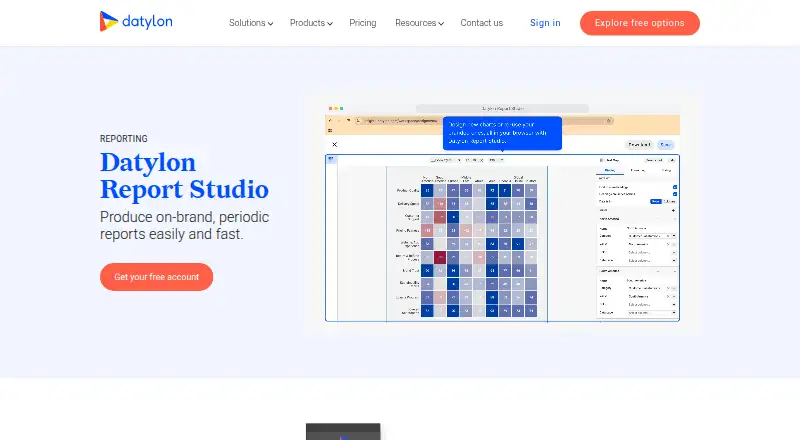Viewport: 800px width, 440px height.
Task: Click the 'Produce on-brand, periodic reports' tagline
Action: click(185, 225)
